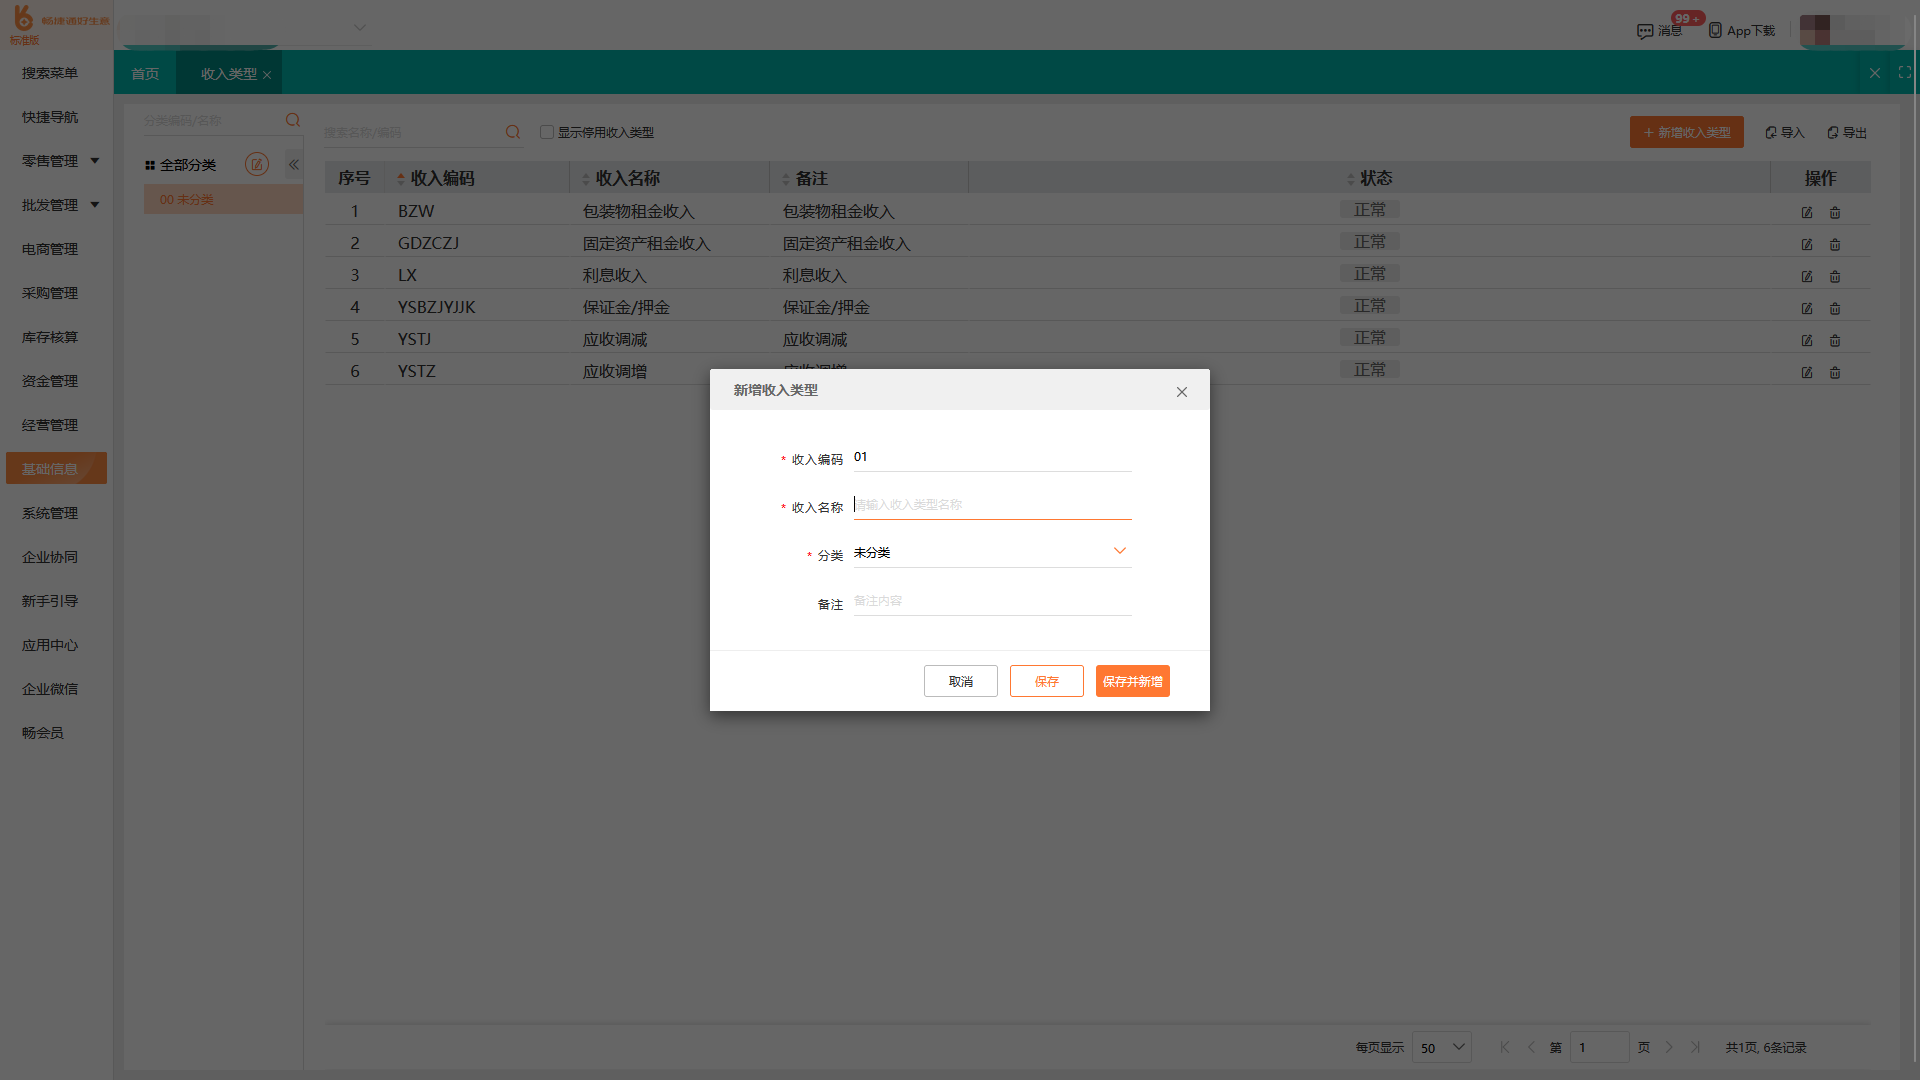The image size is (1920, 1080).
Task: Expand 分类 dropdown in new income dialog
Action: pyautogui.click(x=1118, y=551)
